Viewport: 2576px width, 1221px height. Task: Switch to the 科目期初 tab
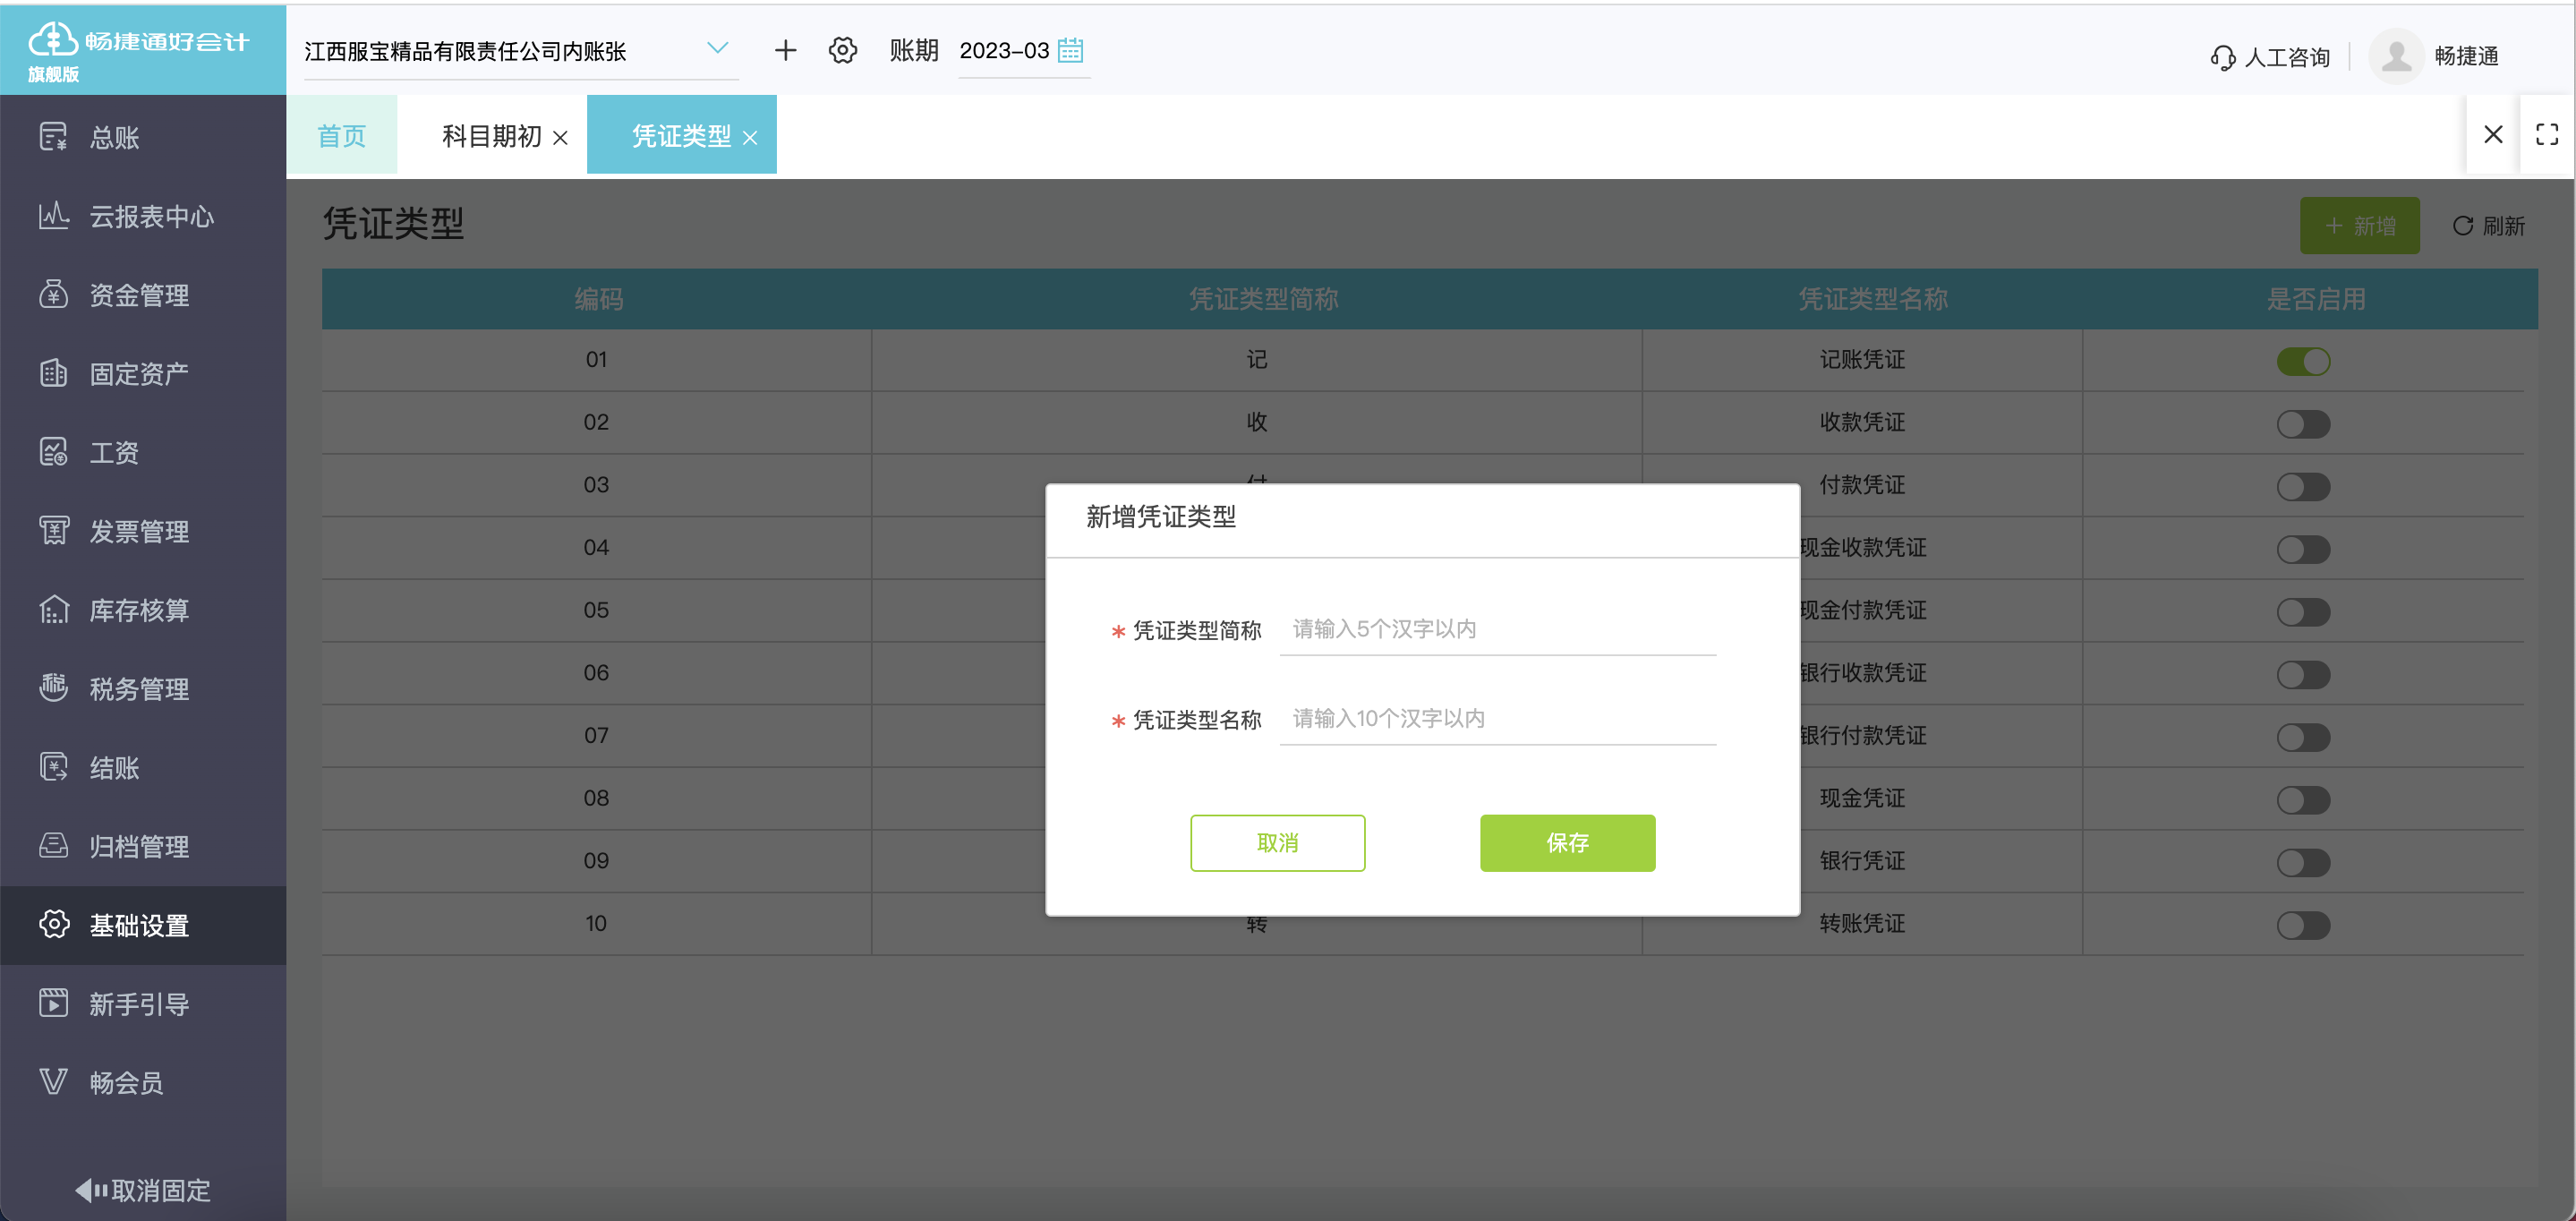coord(486,136)
